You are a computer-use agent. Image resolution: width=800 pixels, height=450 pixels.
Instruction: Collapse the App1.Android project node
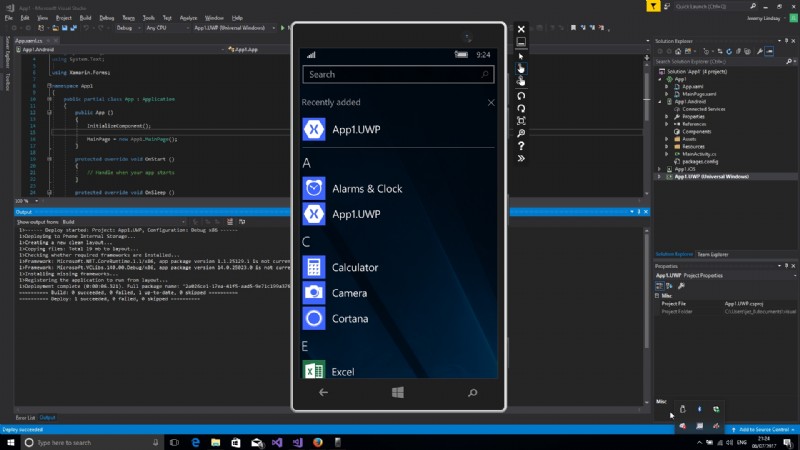661,102
